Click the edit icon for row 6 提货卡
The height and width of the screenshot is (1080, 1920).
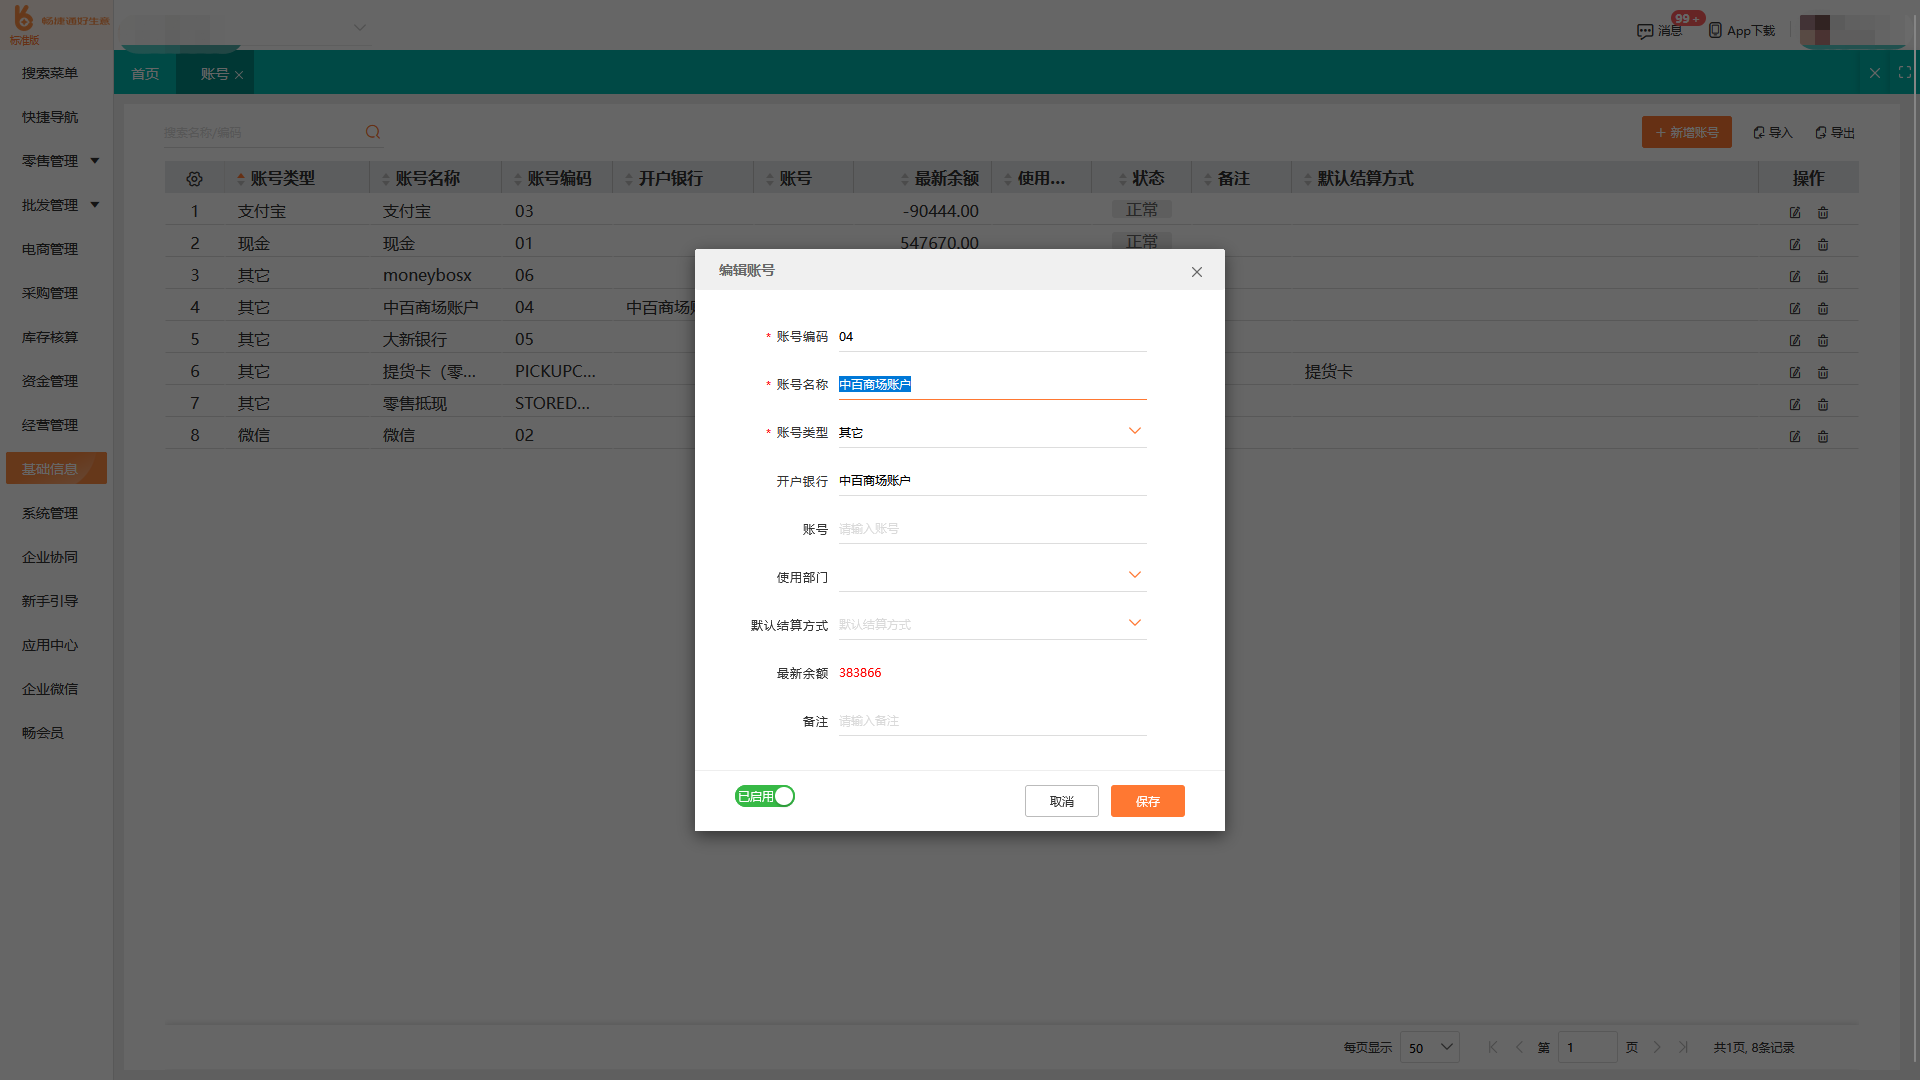(x=1795, y=372)
